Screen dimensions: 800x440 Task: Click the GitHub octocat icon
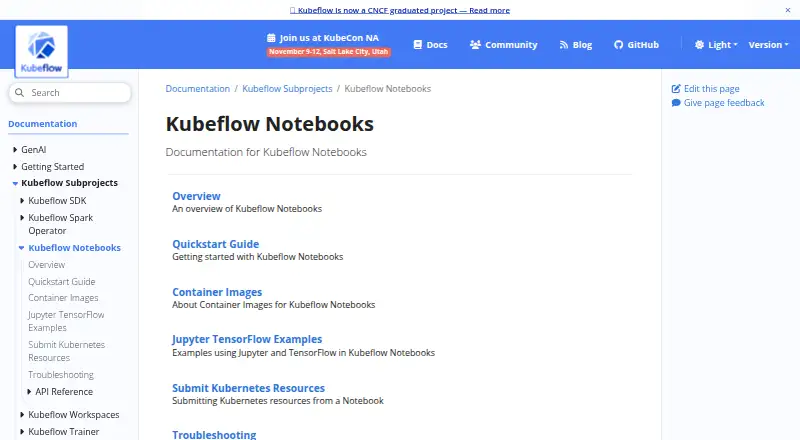pyautogui.click(x=618, y=45)
